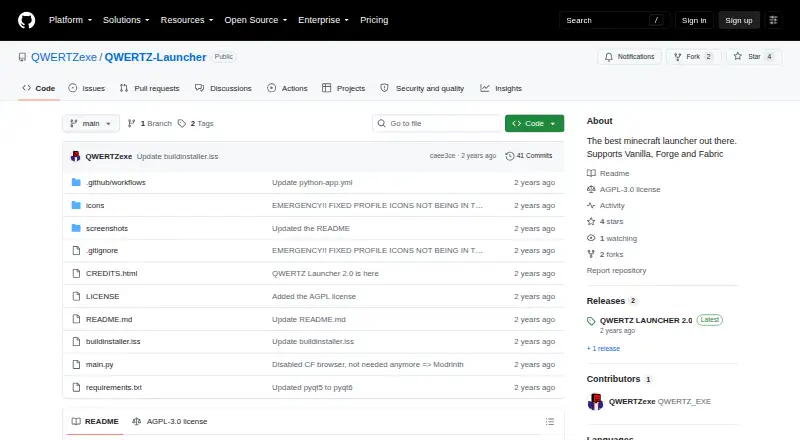Open commit caee3ce hash link
The image size is (800, 440).
pyautogui.click(x=442, y=156)
